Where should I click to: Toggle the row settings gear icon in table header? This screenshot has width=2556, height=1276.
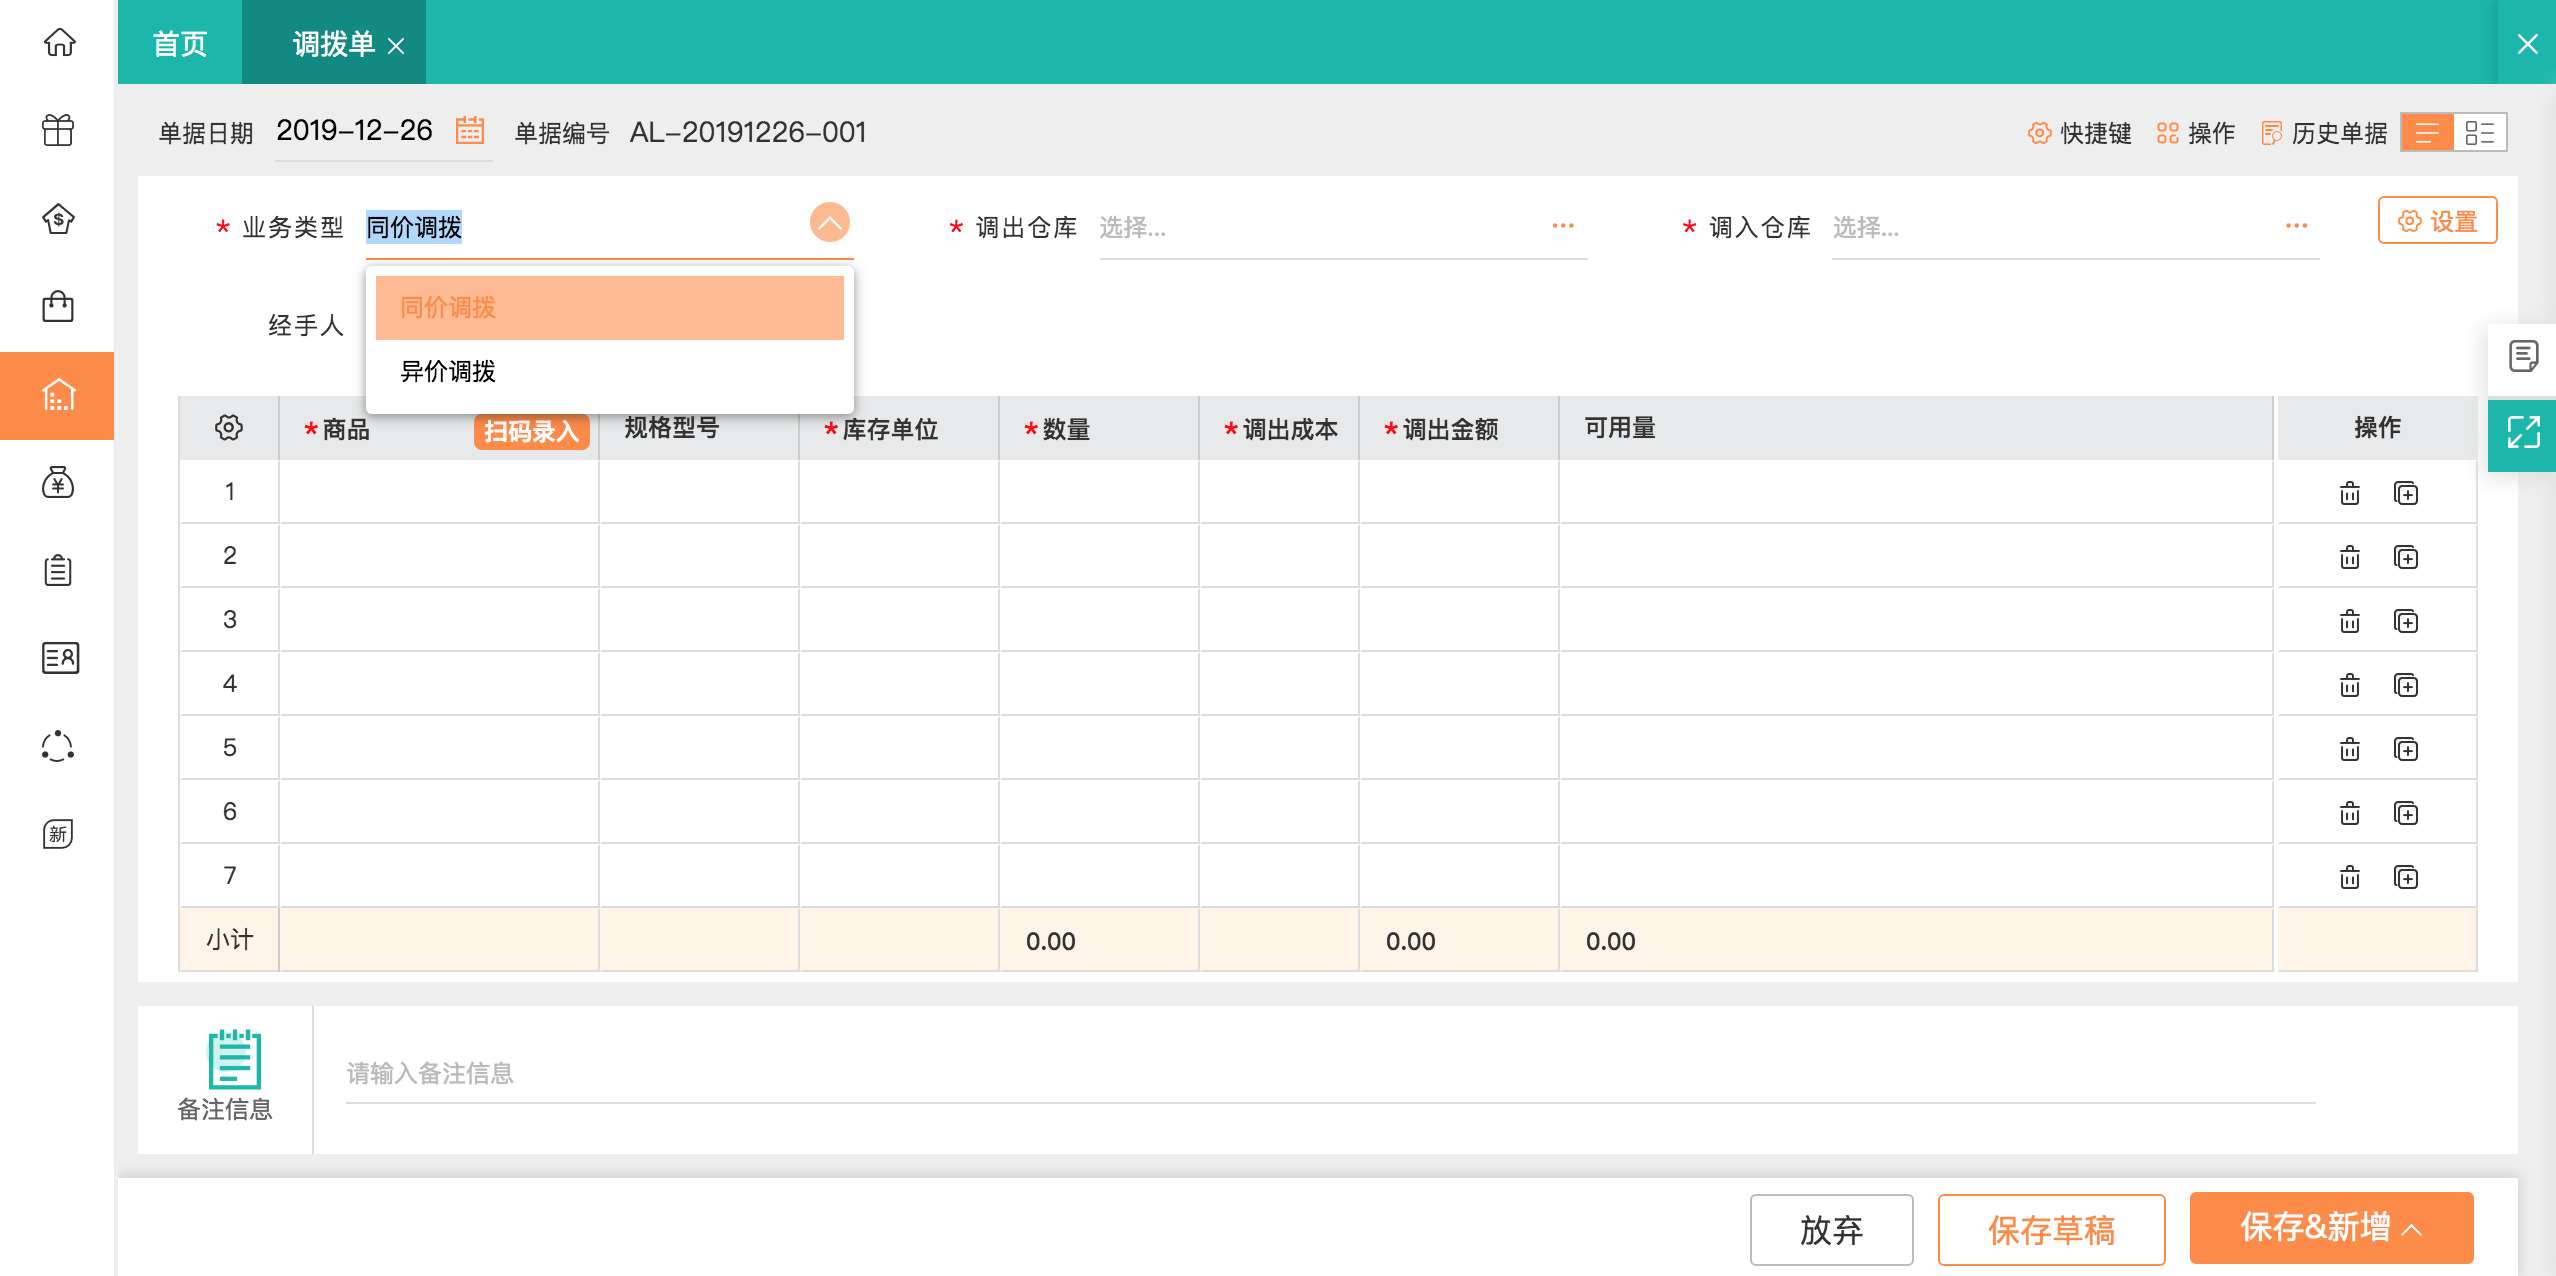click(x=230, y=427)
